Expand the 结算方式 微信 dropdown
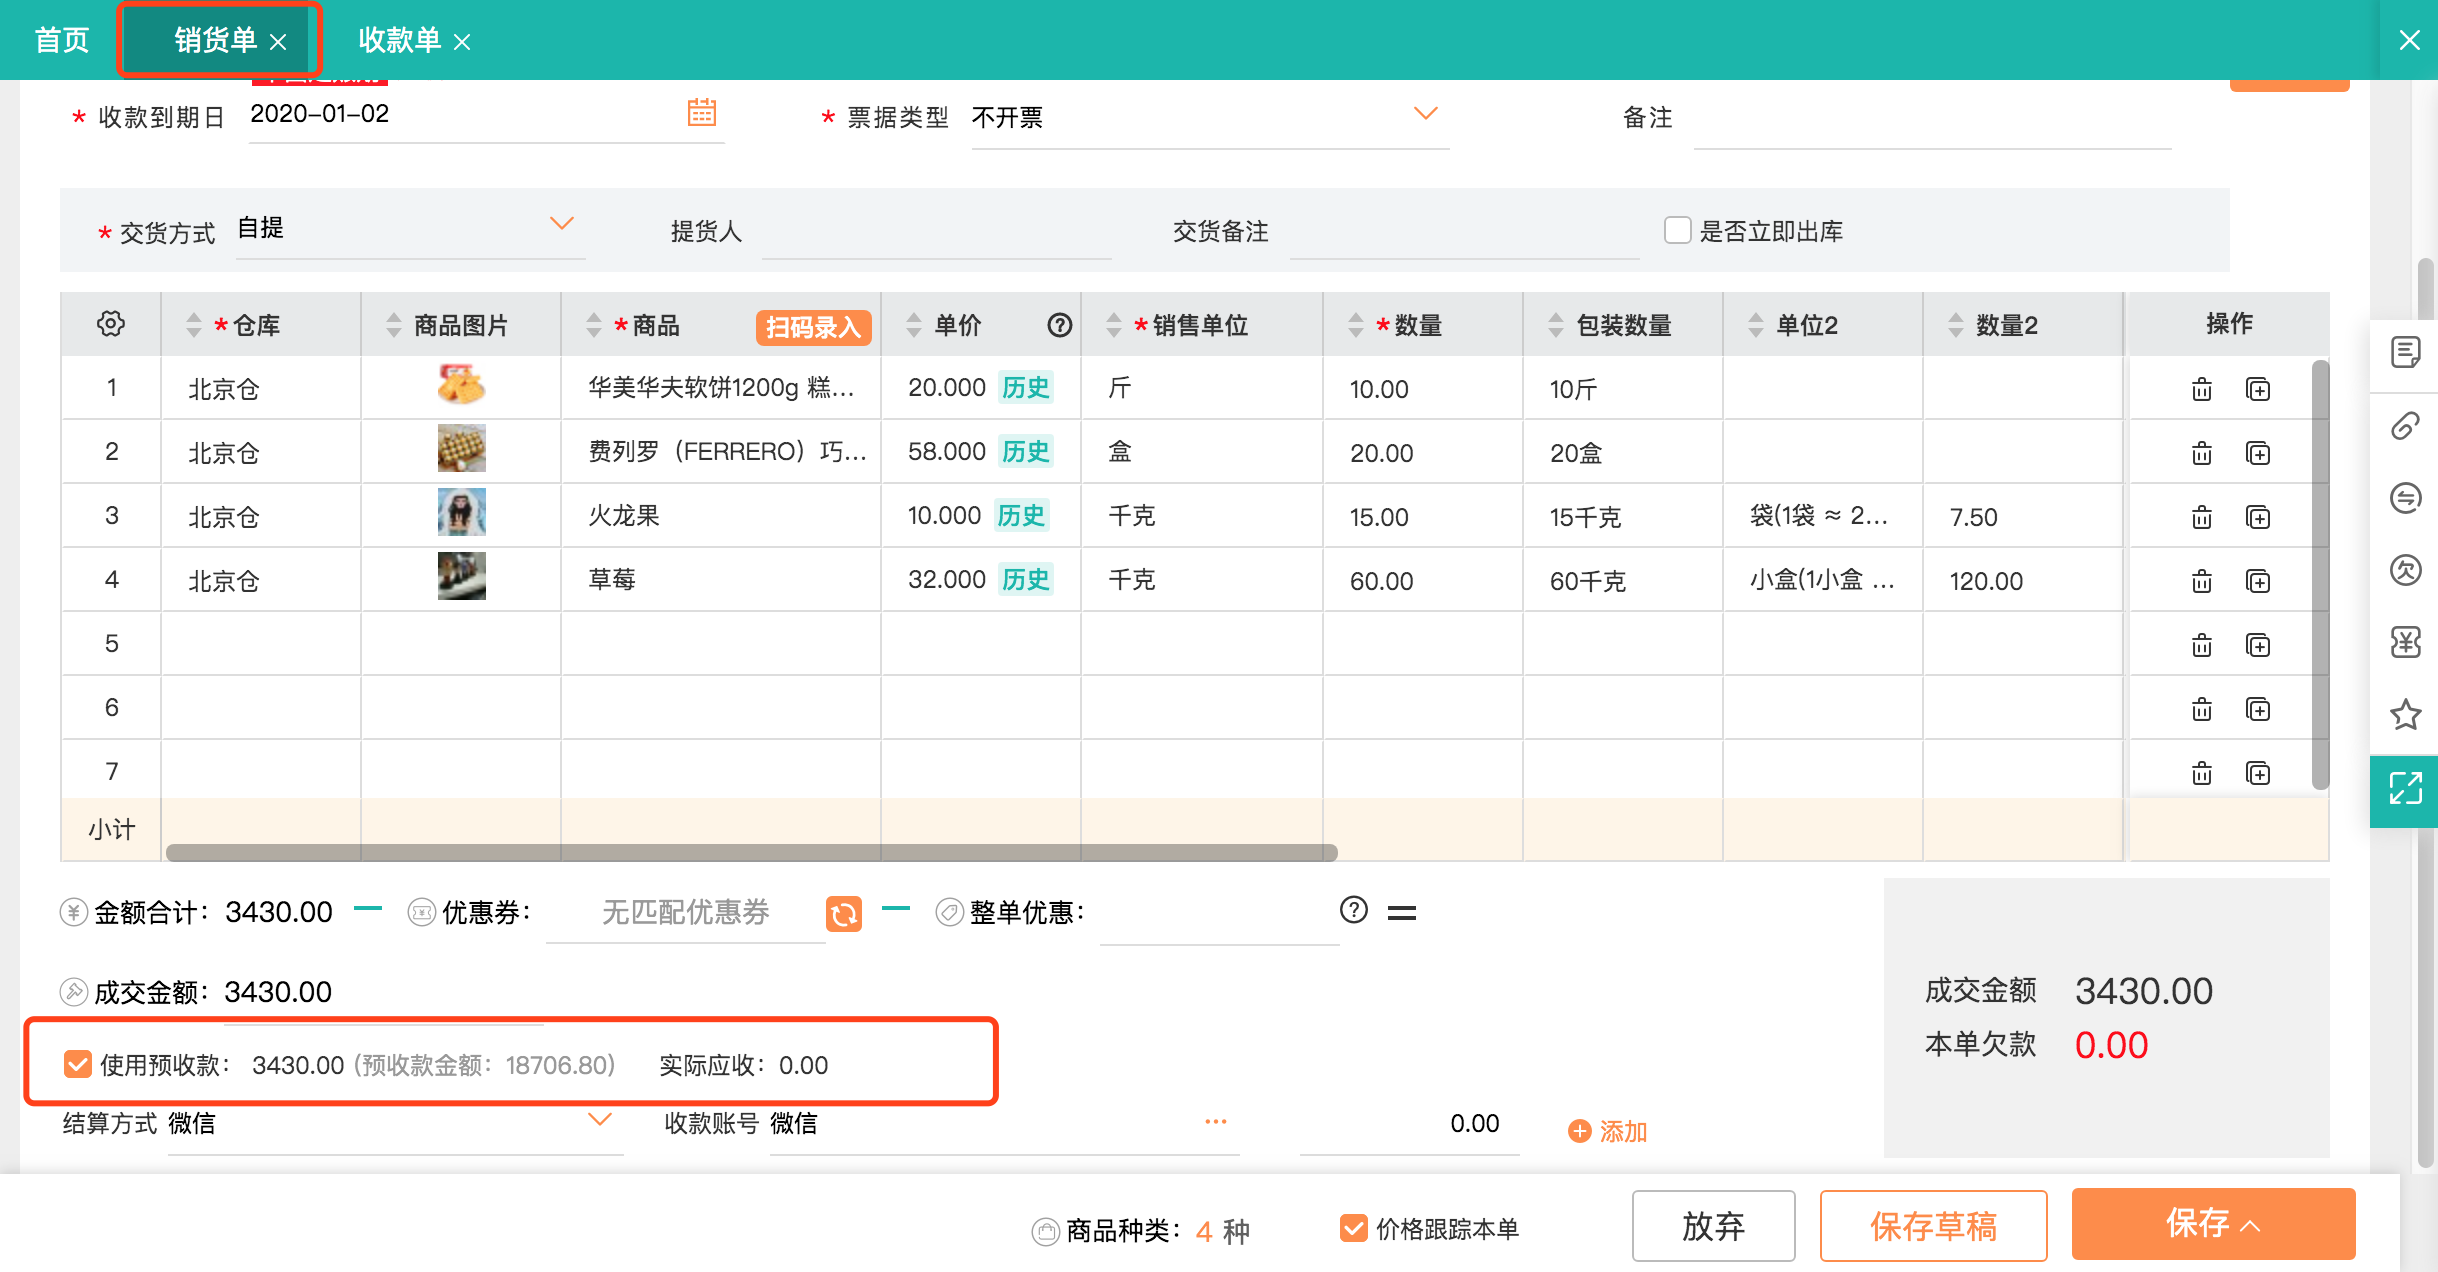This screenshot has width=2438, height=1272. click(595, 1124)
